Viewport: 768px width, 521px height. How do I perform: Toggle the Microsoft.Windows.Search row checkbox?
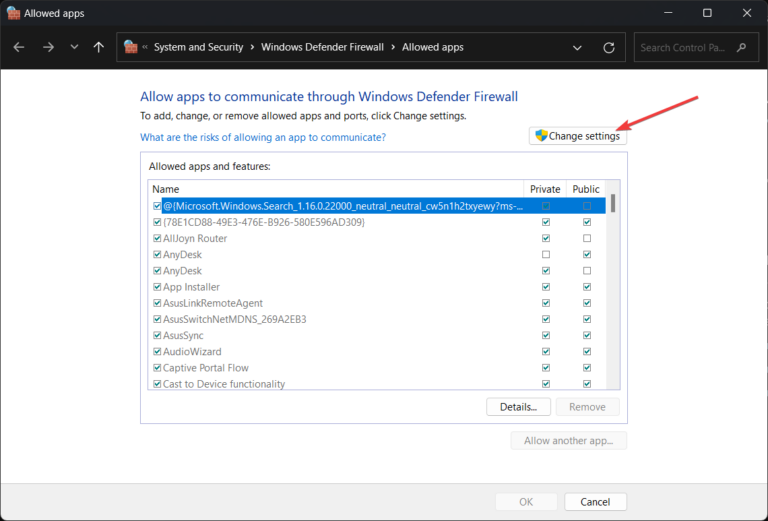coord(157,206)
